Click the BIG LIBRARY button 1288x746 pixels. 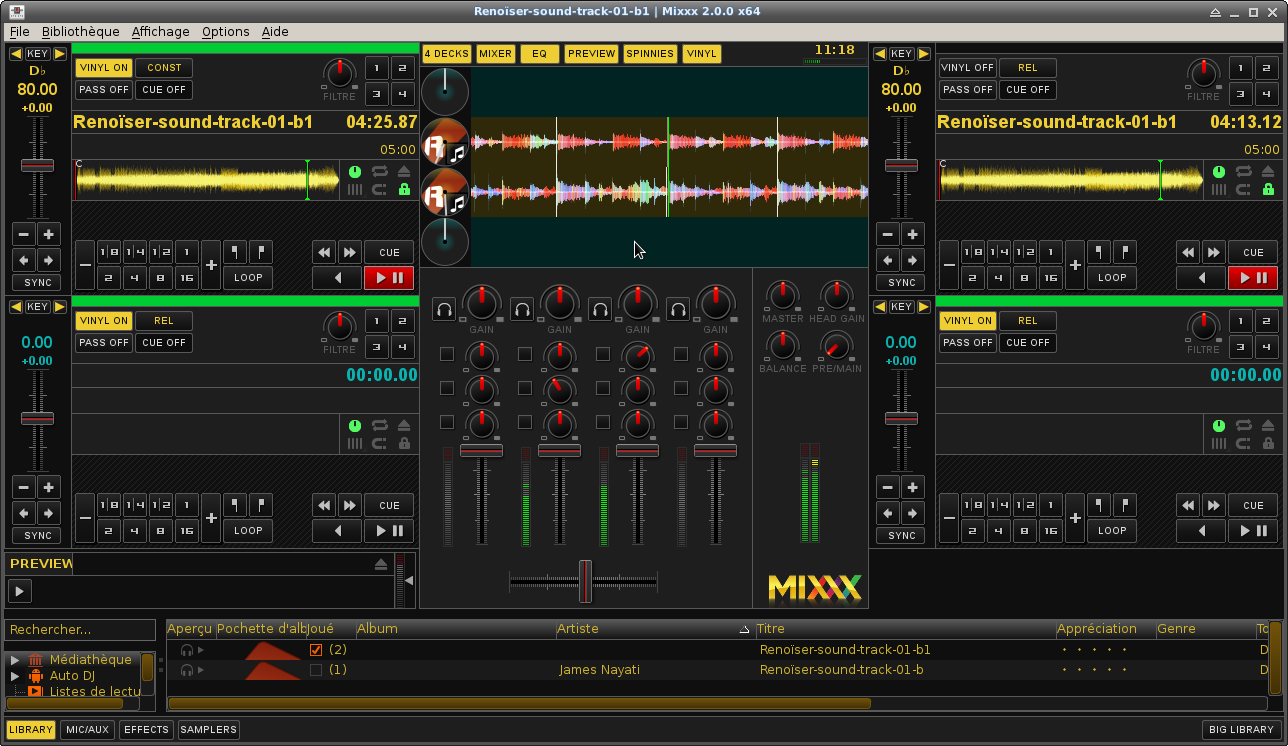click(1241, 730)
